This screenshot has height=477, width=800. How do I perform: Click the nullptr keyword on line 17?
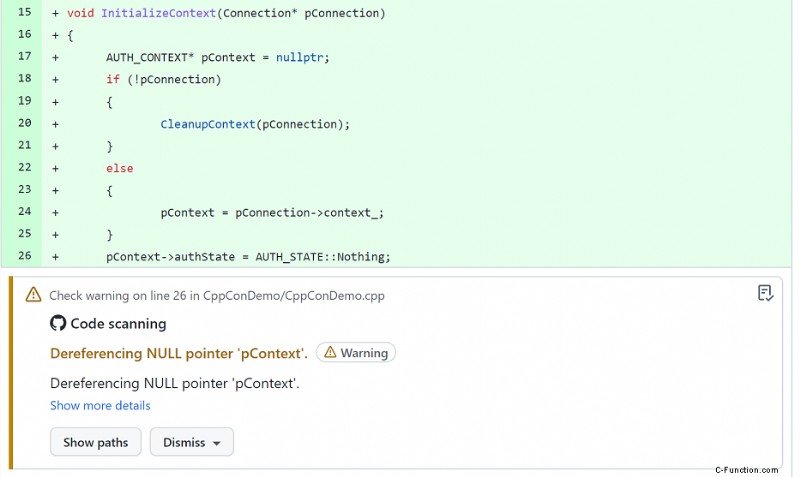(302, 57)
